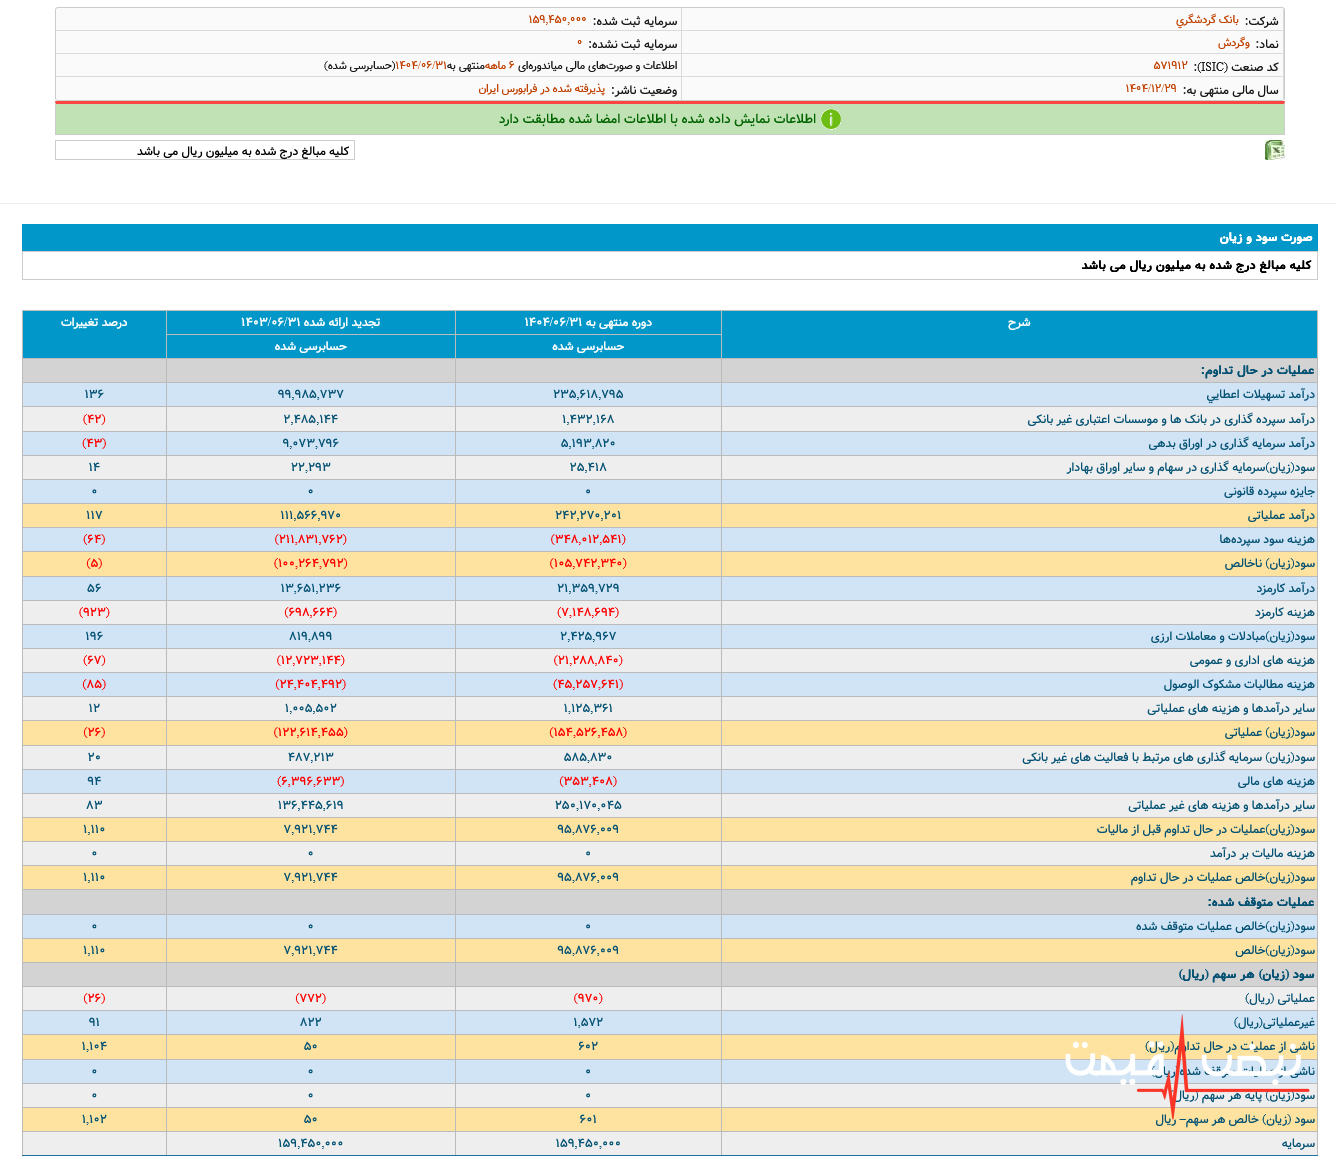
Task: Click the سرمایه row at table bottom
Action: [1298, 1143]
